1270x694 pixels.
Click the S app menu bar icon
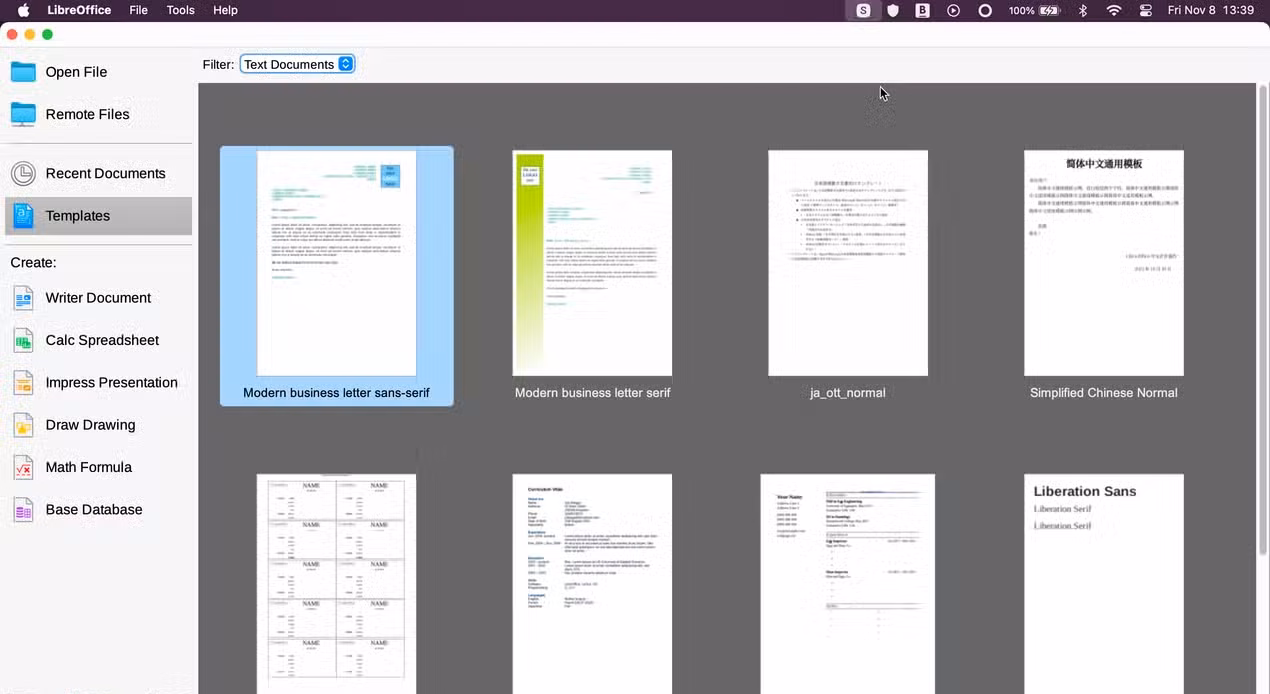(863, 10)
